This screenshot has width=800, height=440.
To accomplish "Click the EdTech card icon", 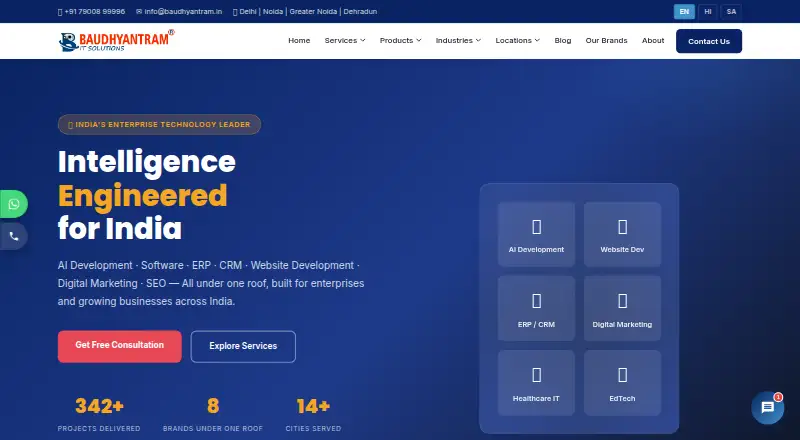I will [622, 375].
